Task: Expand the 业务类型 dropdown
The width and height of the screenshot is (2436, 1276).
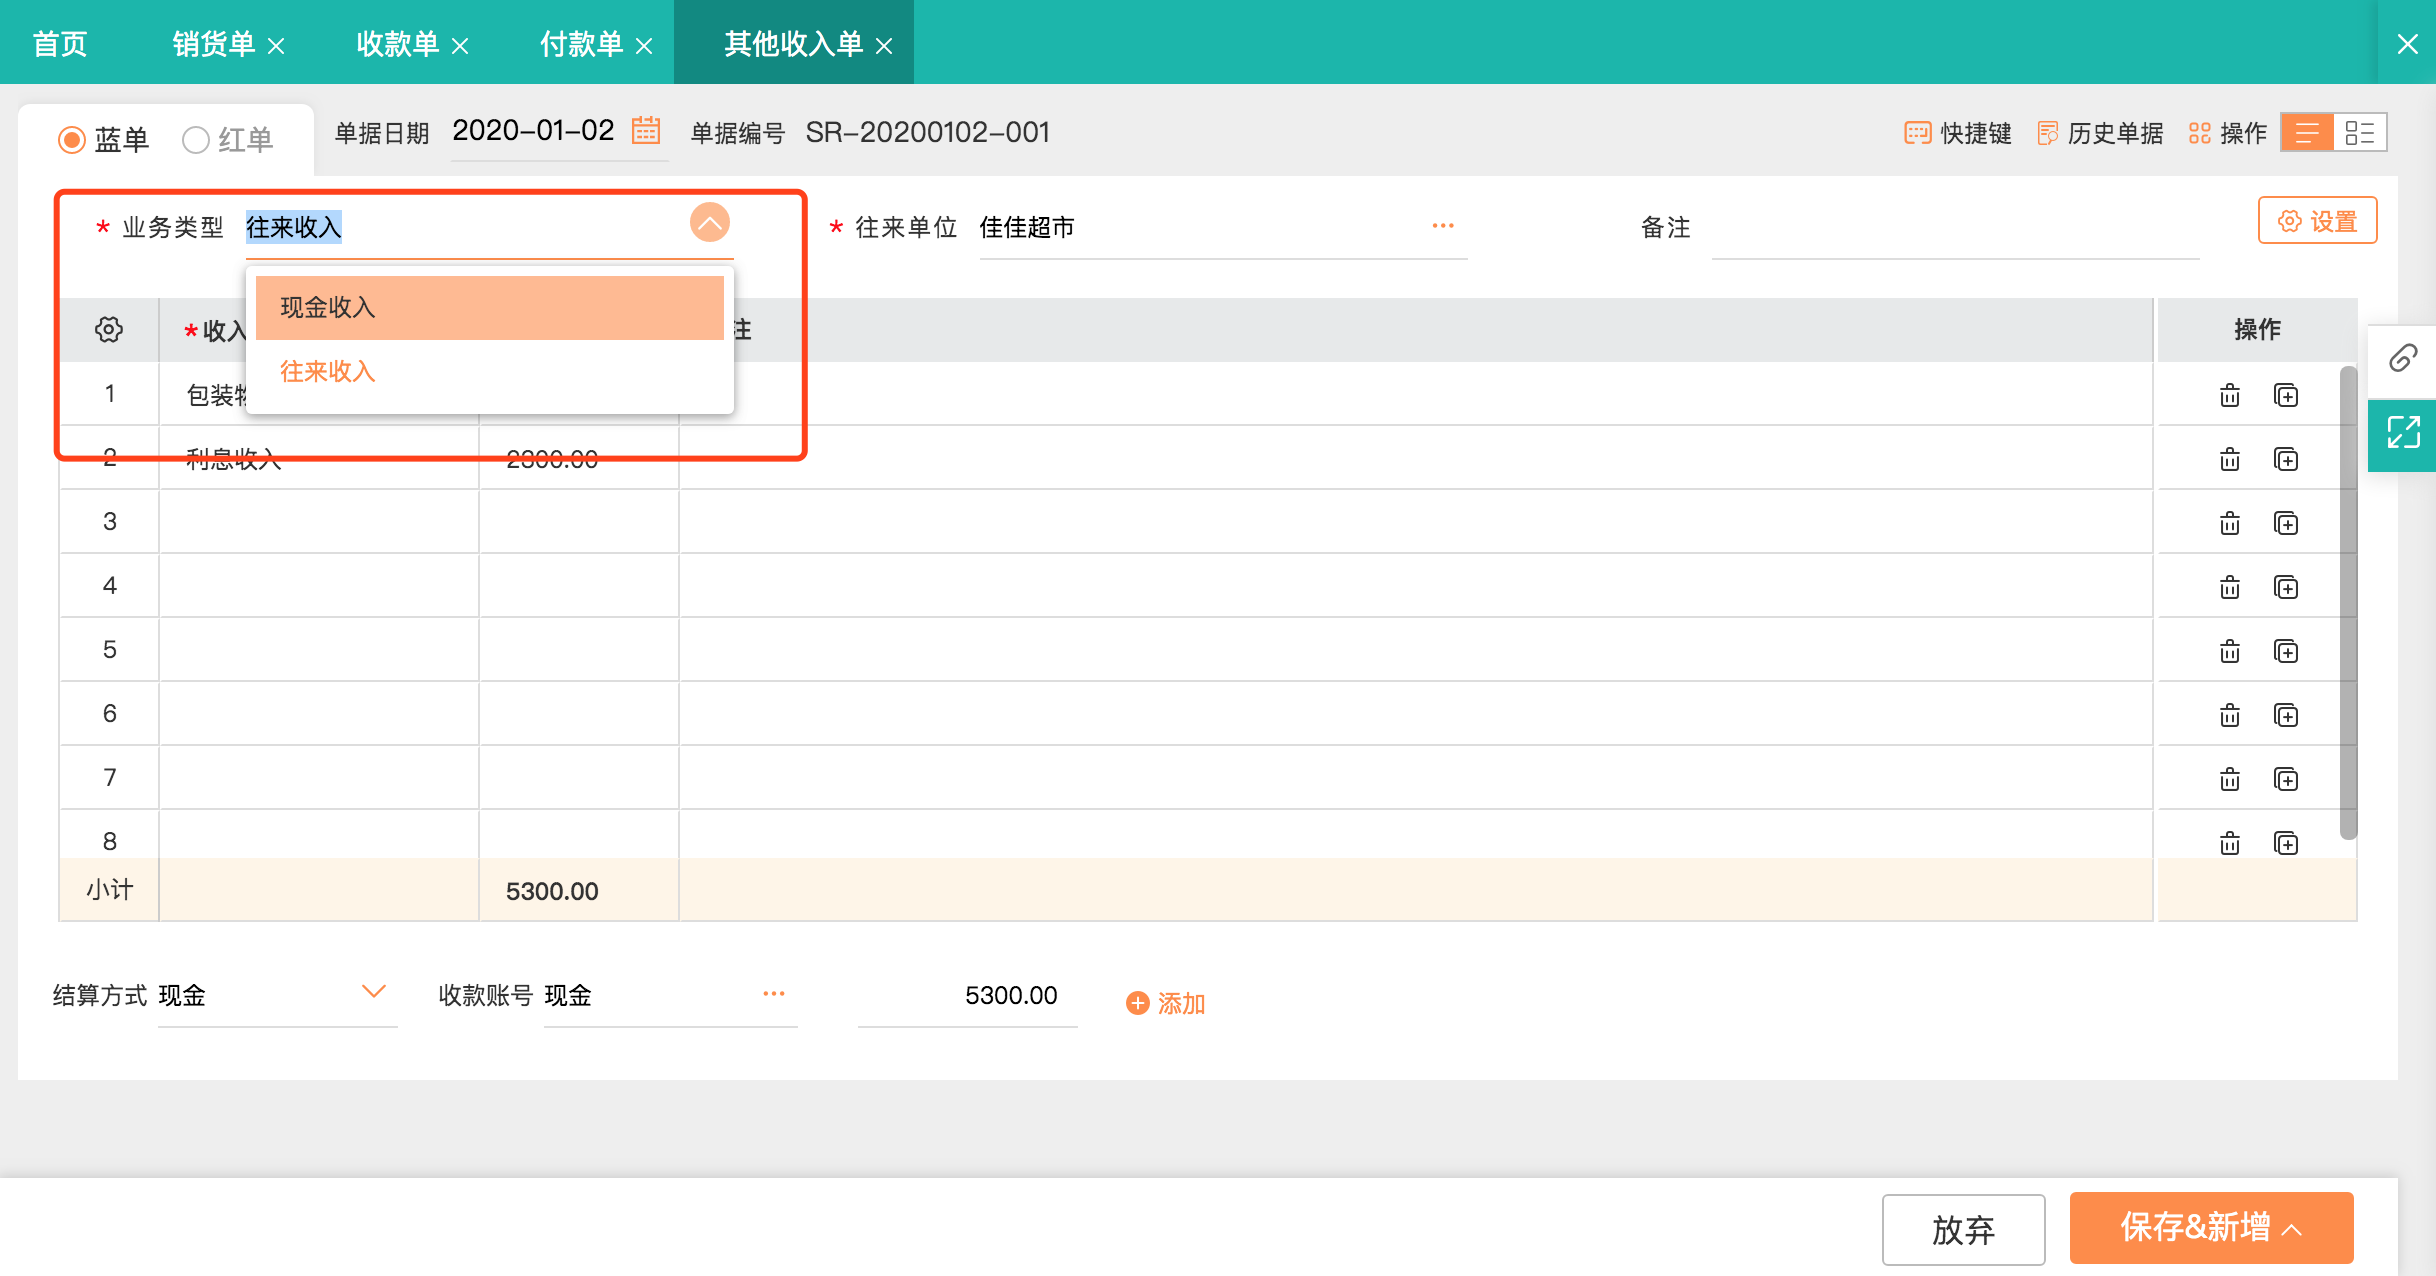Action: [x=710, y=226]
